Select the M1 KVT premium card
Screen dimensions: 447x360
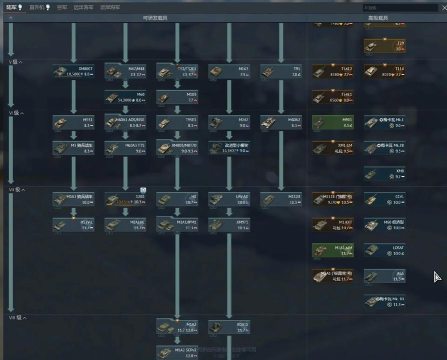click(x=333, y=225)
